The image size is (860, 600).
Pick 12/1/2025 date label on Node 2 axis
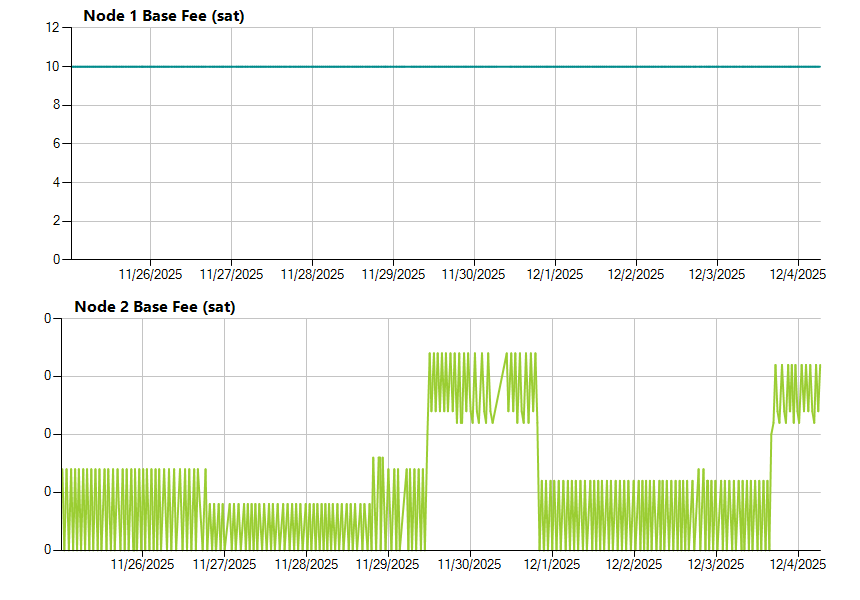pyautogui.click(x=551, y=565)
